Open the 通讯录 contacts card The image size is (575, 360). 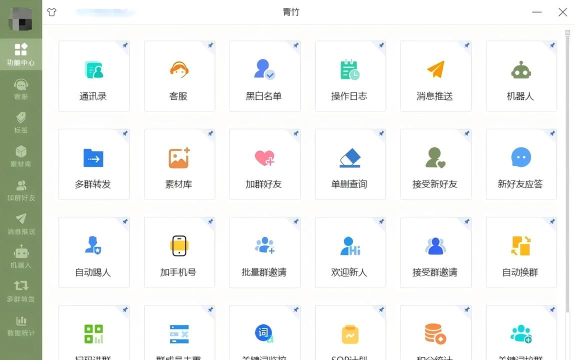coord(94,76)
